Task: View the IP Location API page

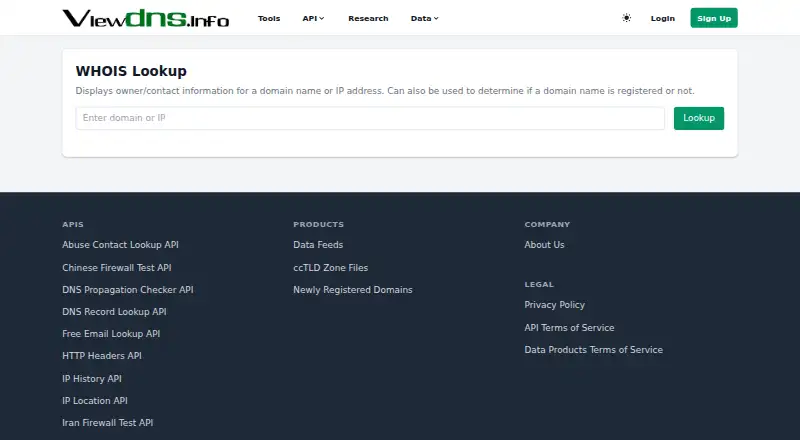Action: pyautogui.click(x=95, y=400)
